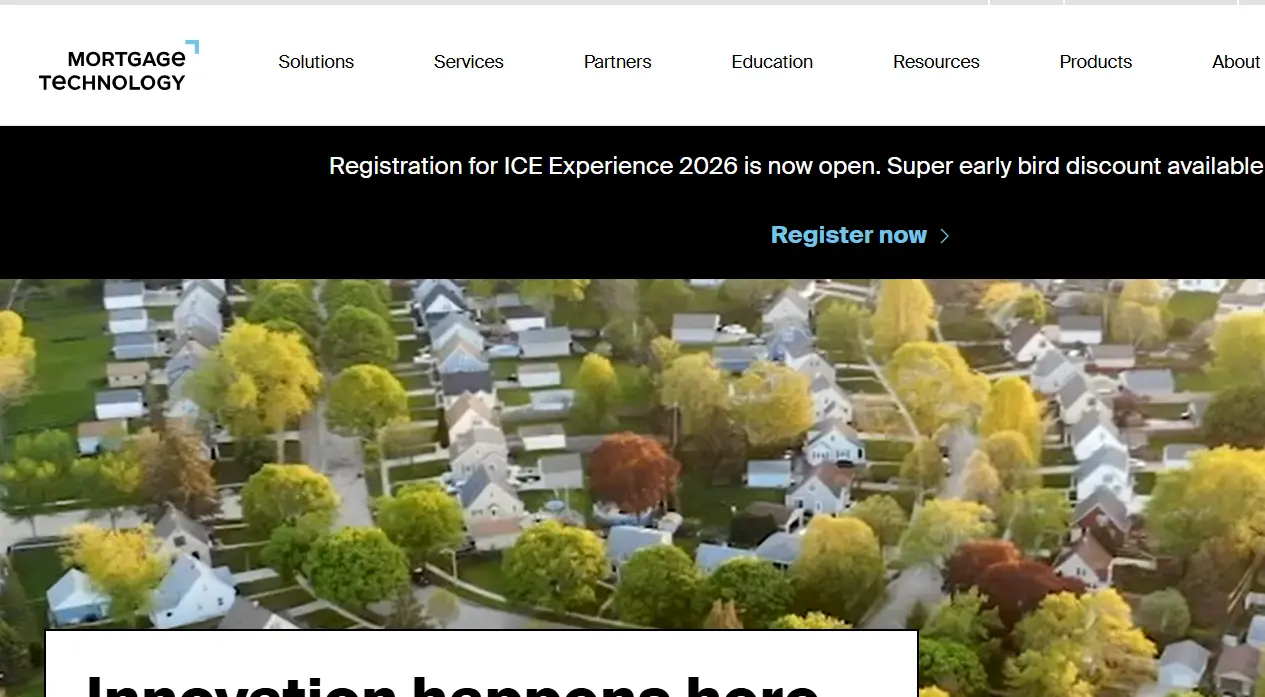Click the gray utility strip at top
Image resolution: width=1265 pixels, height=697 pixels.
(x=632, y=3)
